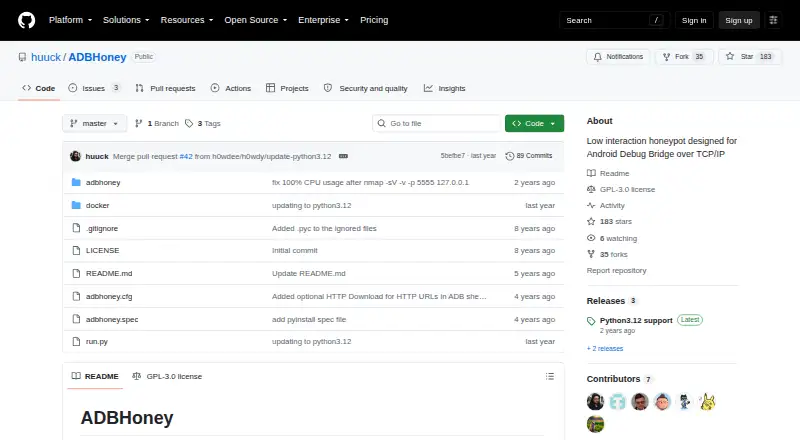Click the adbhoney.cfg file icon
The height and width of the screenshot is (440, 800).
(x=76, y=297)
